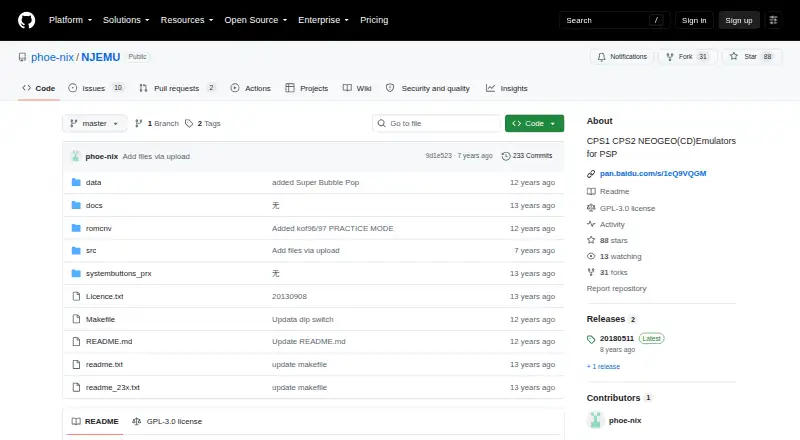This screenshot has height=440, width=800.
Task: Open the romcnv folder
Action: 98,228
